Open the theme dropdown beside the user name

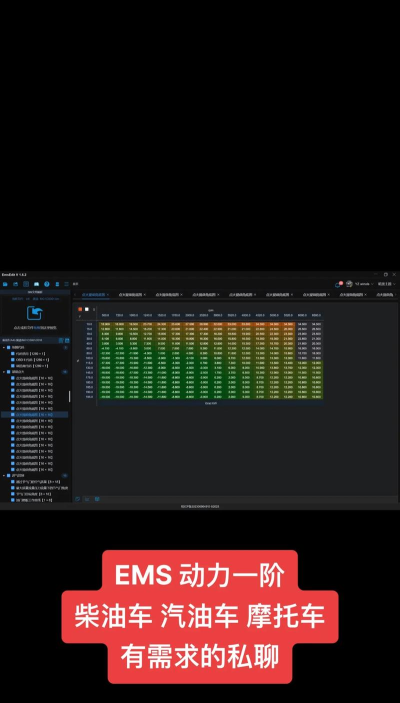(387, 284)
